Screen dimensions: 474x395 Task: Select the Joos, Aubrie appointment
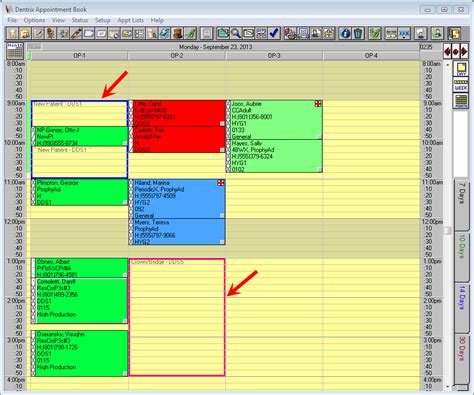pos(274,120)
